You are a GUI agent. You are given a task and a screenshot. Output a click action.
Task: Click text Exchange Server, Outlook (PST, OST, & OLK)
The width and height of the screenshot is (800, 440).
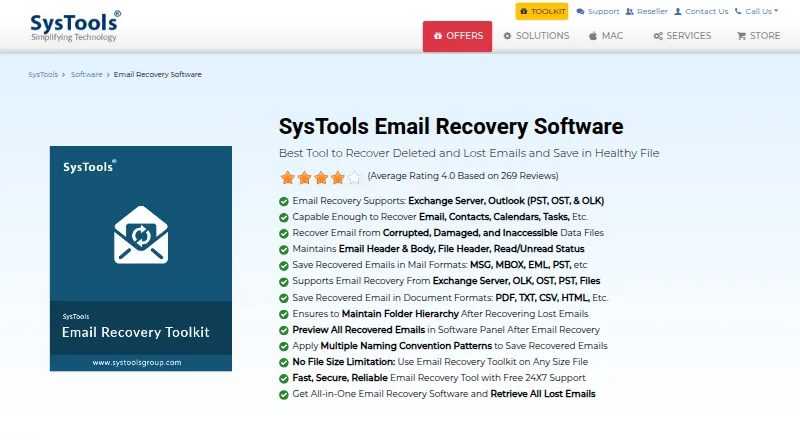(x=506, y=201)
